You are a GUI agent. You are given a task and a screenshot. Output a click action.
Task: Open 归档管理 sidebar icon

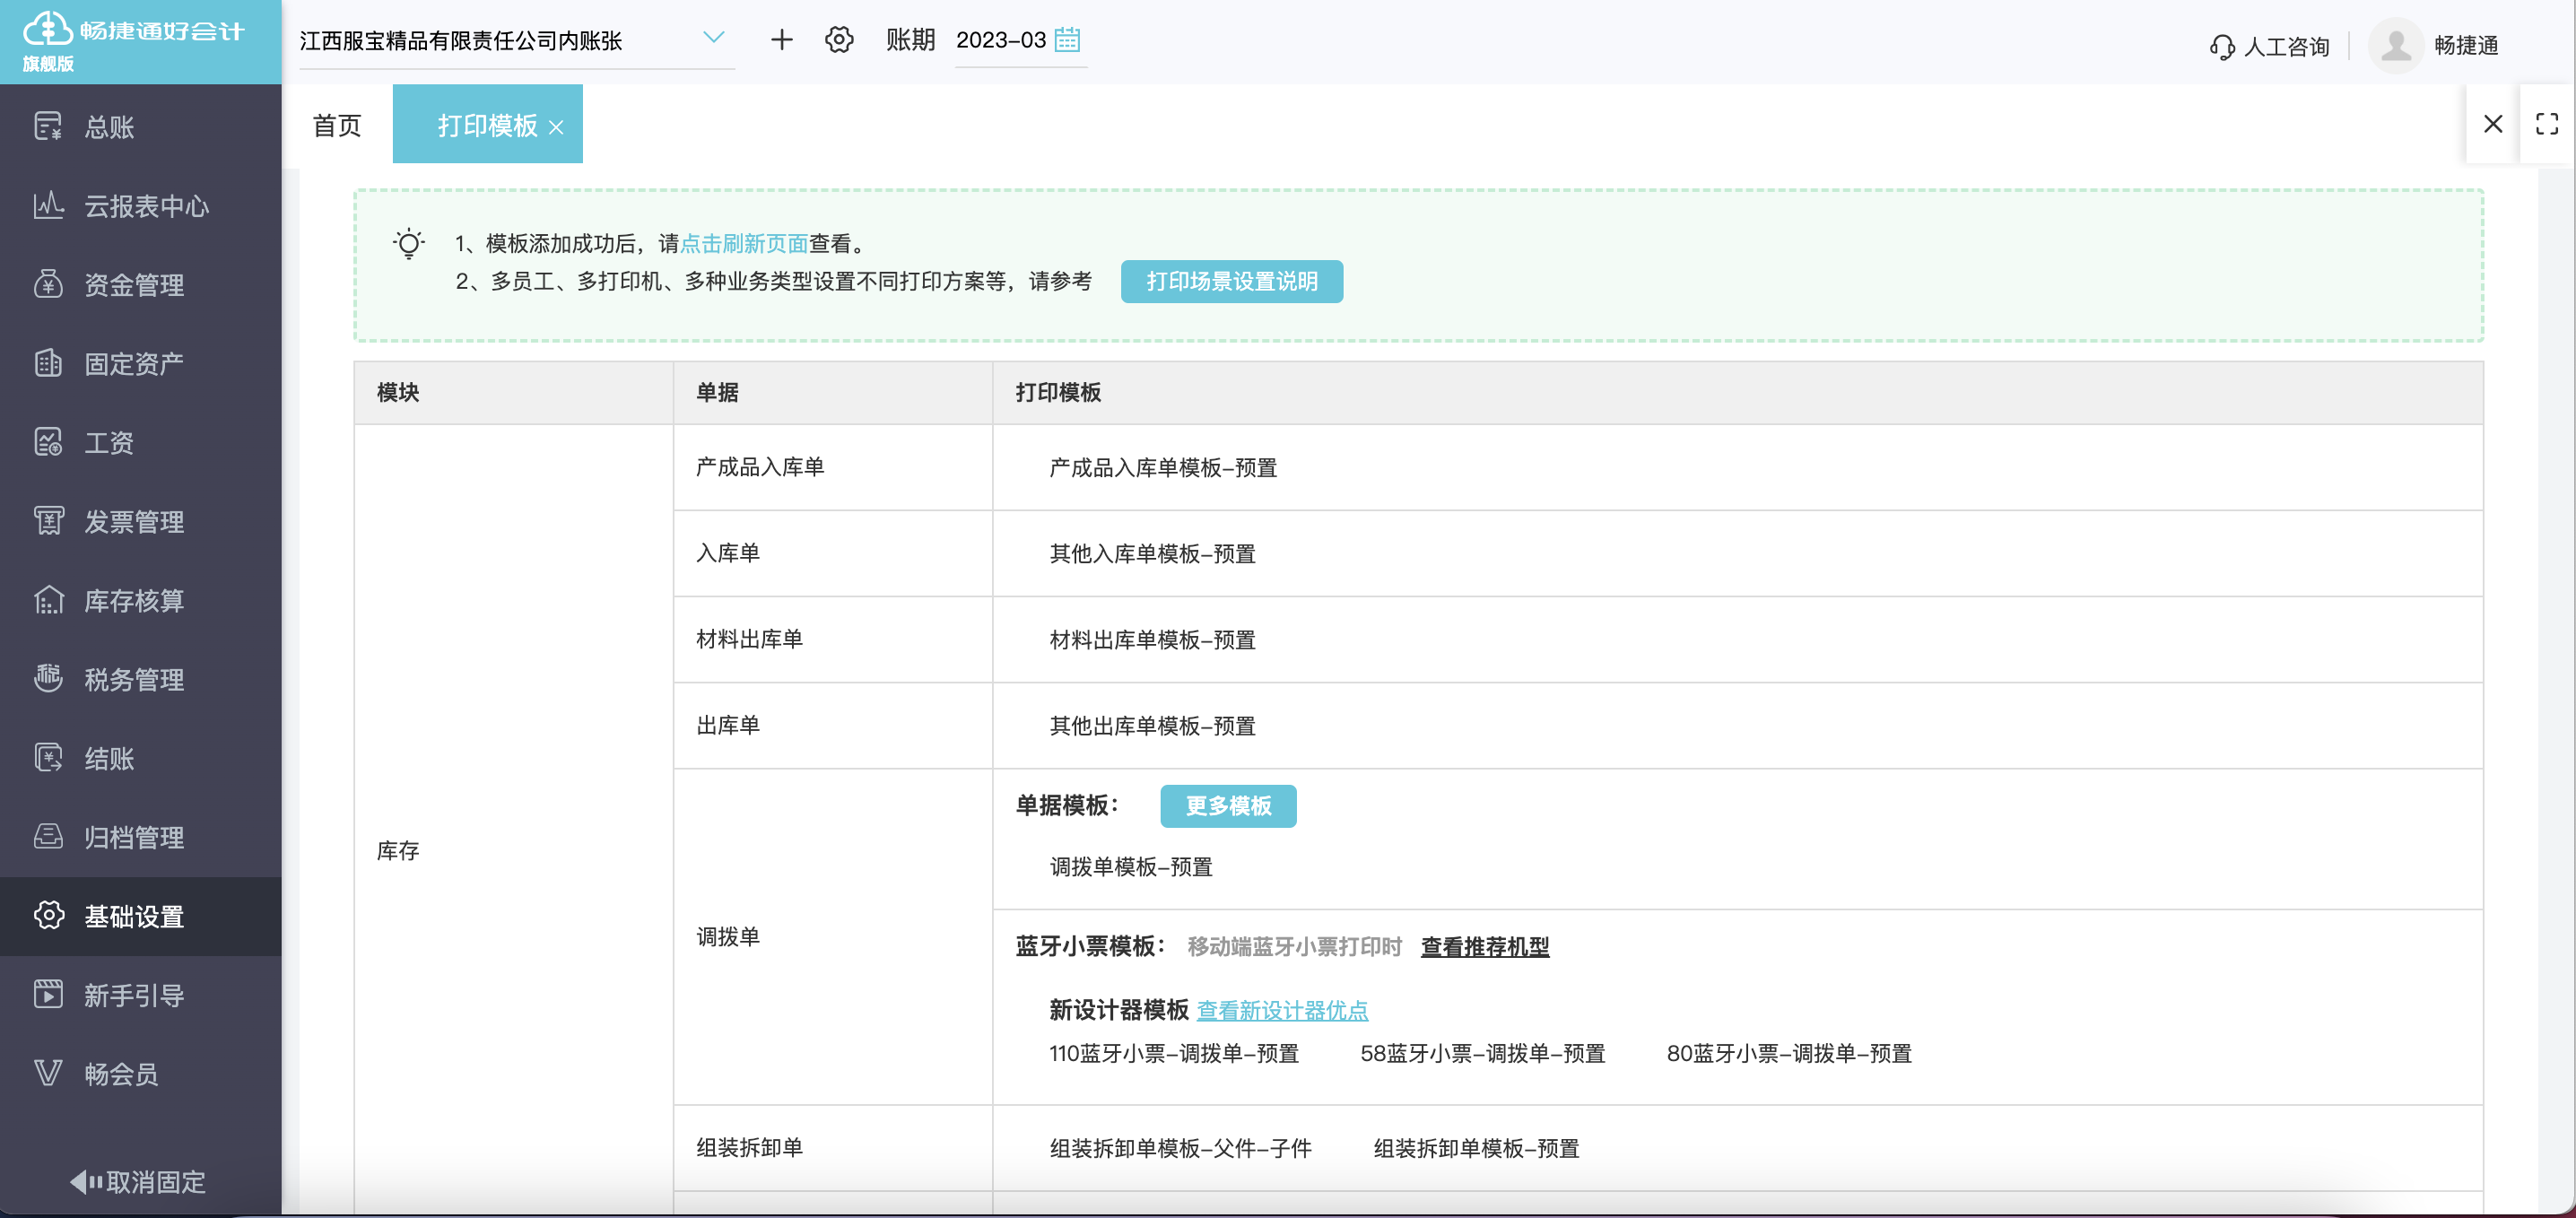pos(46,837)
